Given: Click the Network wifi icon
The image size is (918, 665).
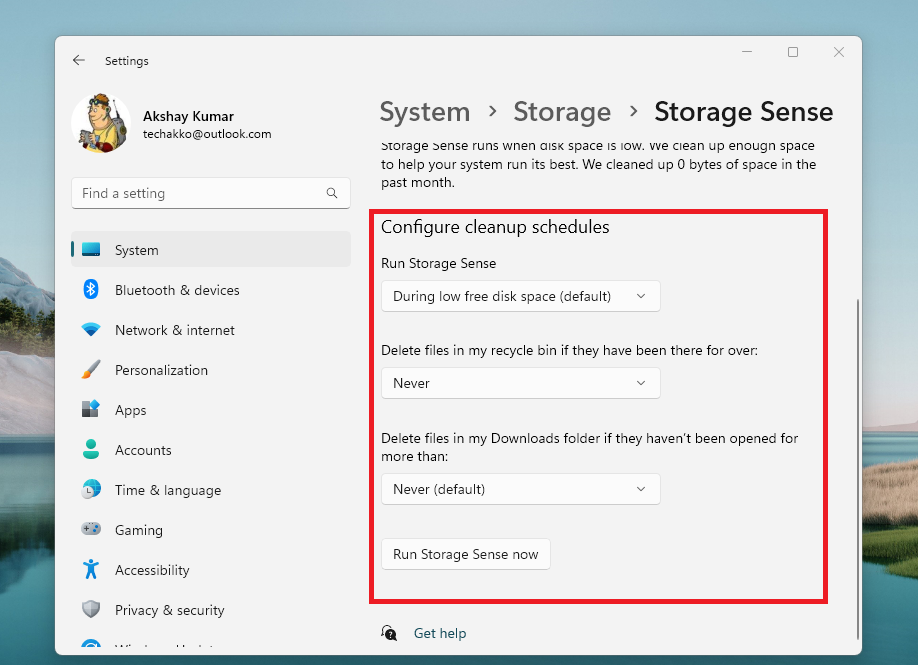Looking at the screenshot, I should (x=91, y=330).
